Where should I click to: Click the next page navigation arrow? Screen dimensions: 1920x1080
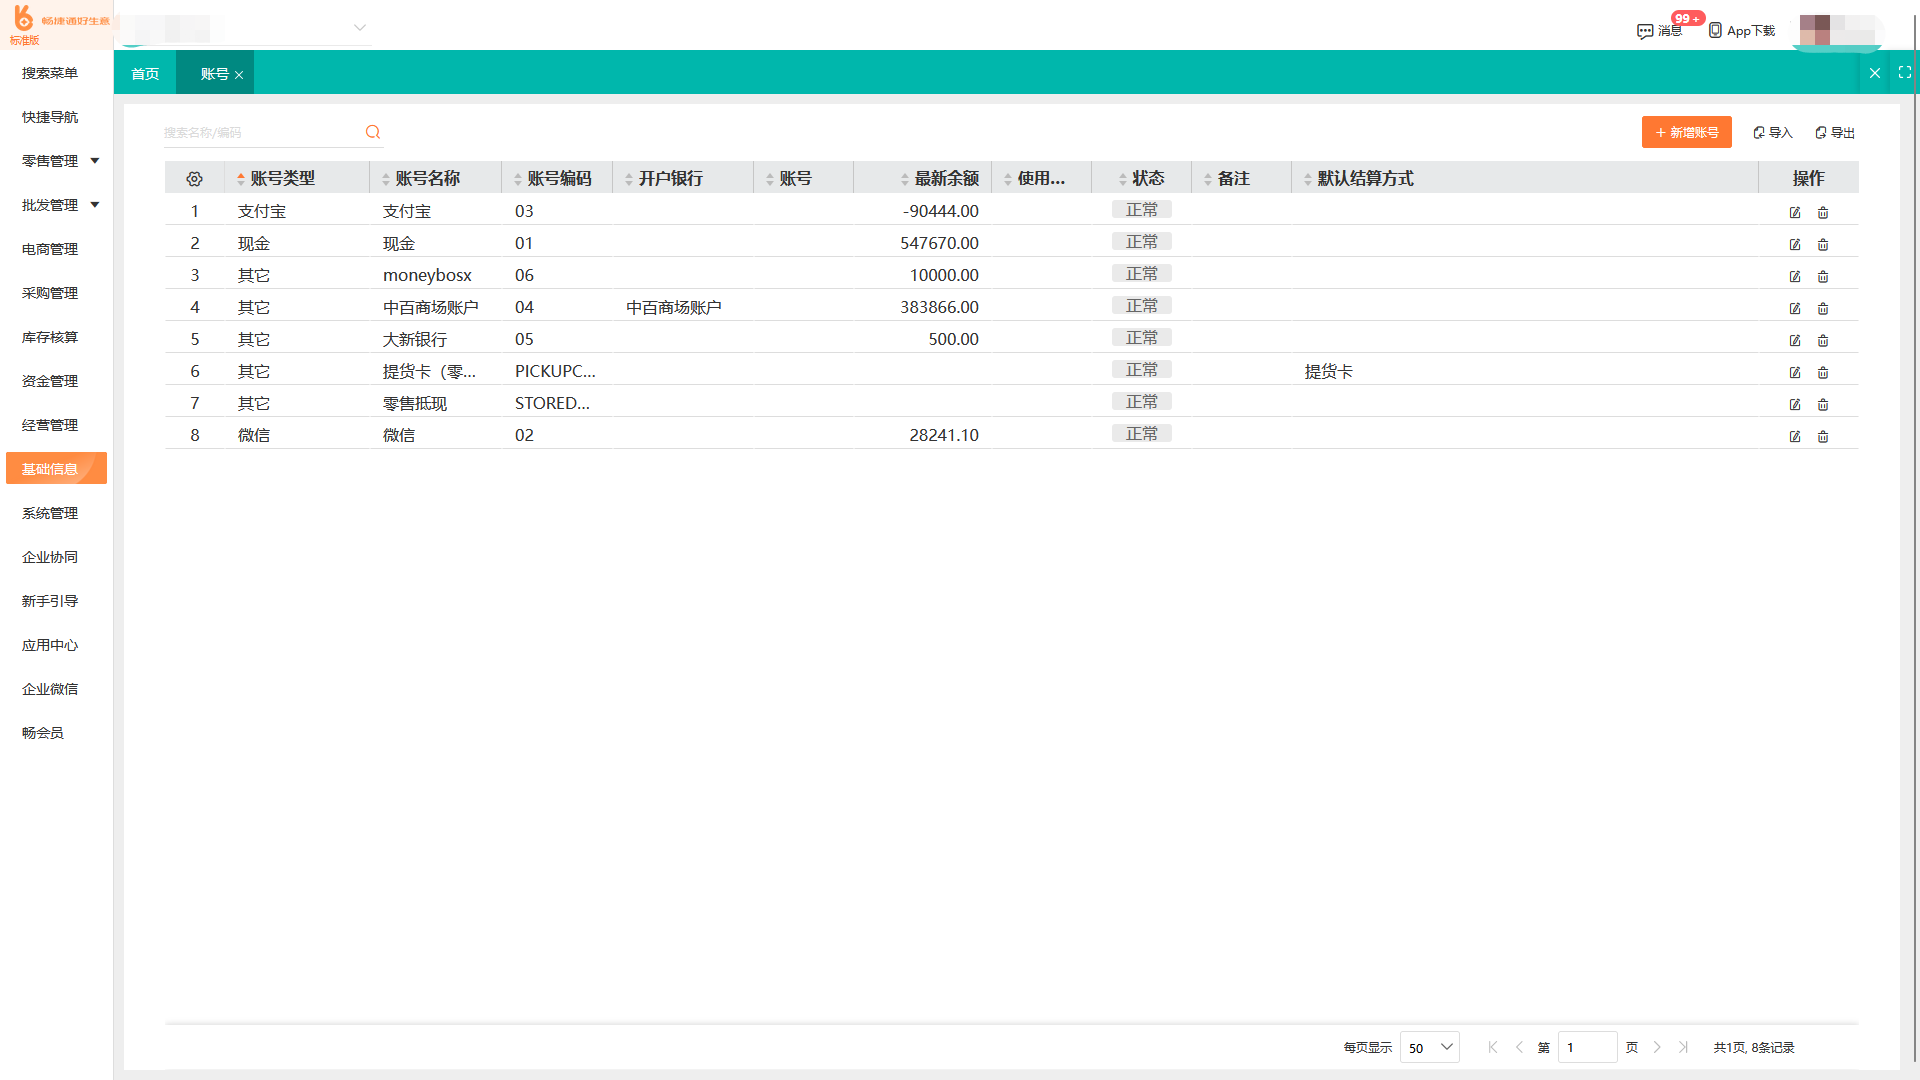coord(1659,1047)
